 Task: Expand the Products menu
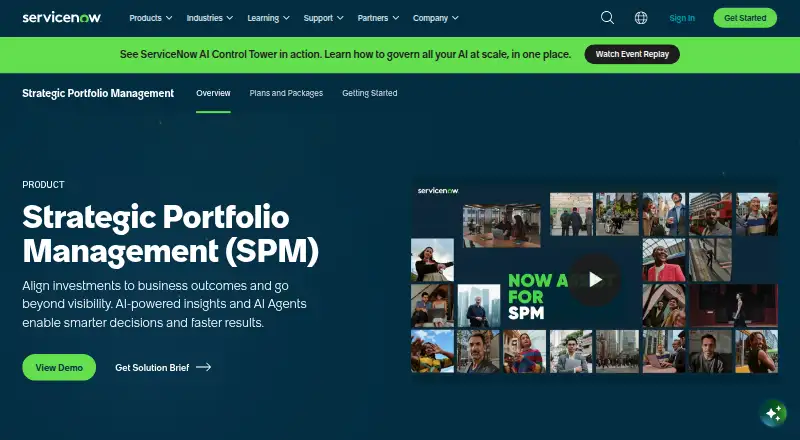[151, 18]
